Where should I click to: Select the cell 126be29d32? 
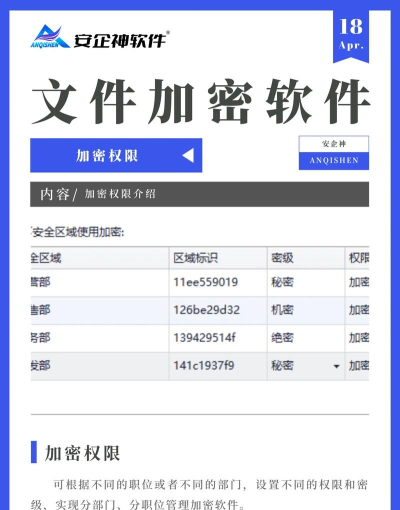[218, 310]
